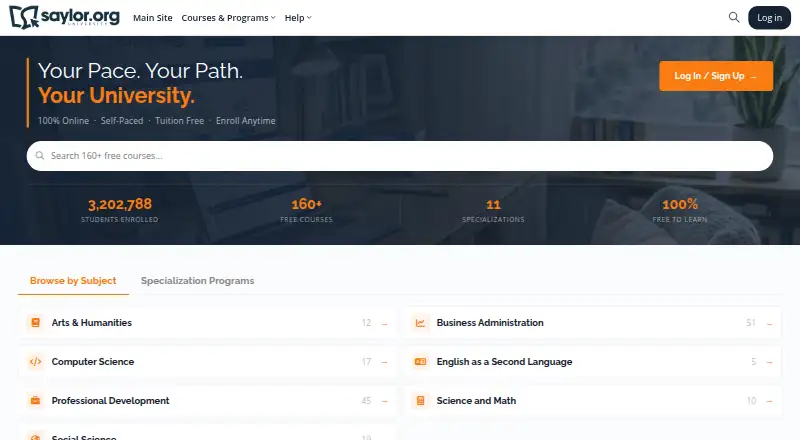Viewport: 800px width, 440px height.
Task: Click the arrow on the English as a Second Language row
Action: click(769, 362)
